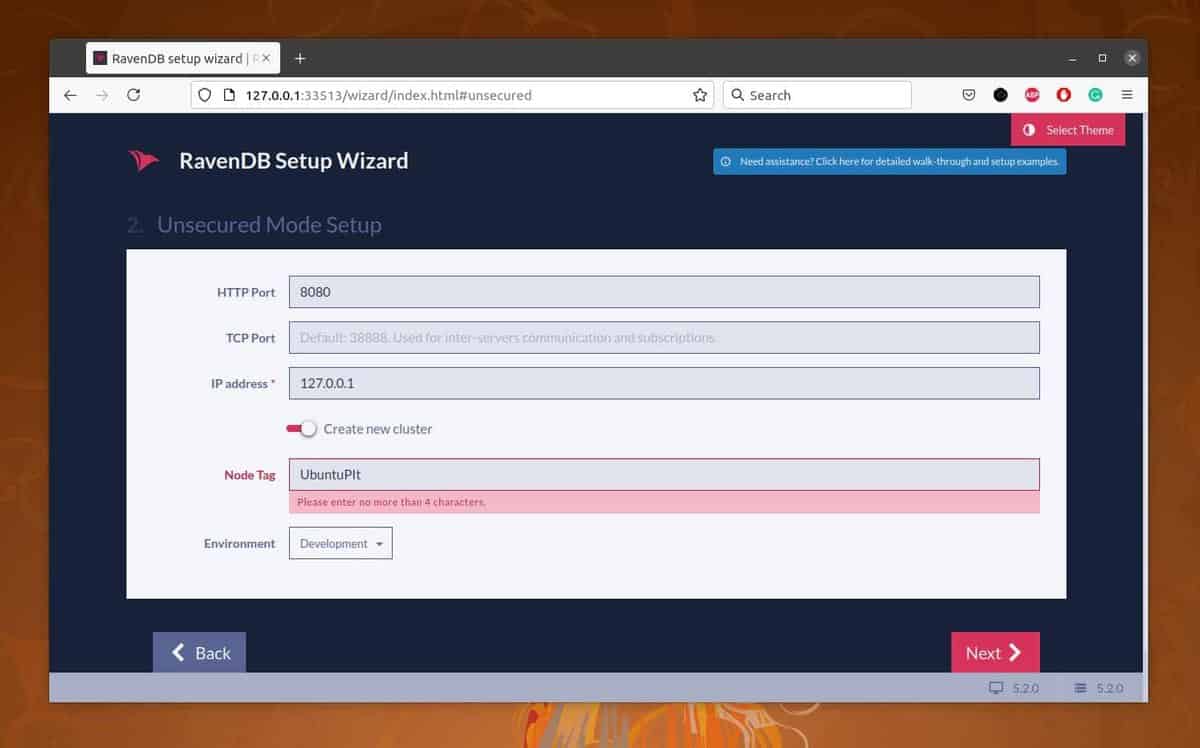Open the ABP adblock extension icon
Image resolution: width=1200 pixels, height=748 pixels.
point(1032,95)
